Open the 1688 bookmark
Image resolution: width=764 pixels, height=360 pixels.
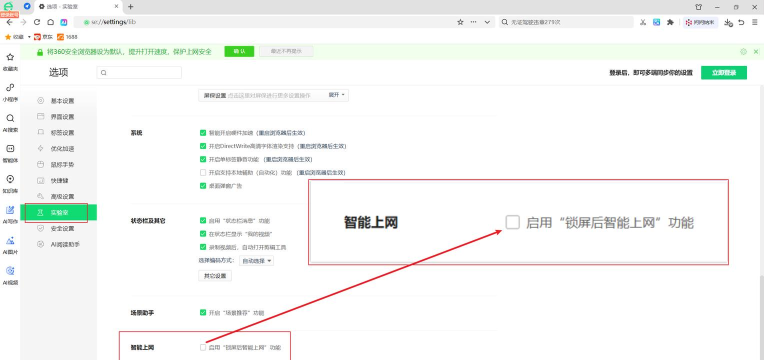click(x=67, y=37)
